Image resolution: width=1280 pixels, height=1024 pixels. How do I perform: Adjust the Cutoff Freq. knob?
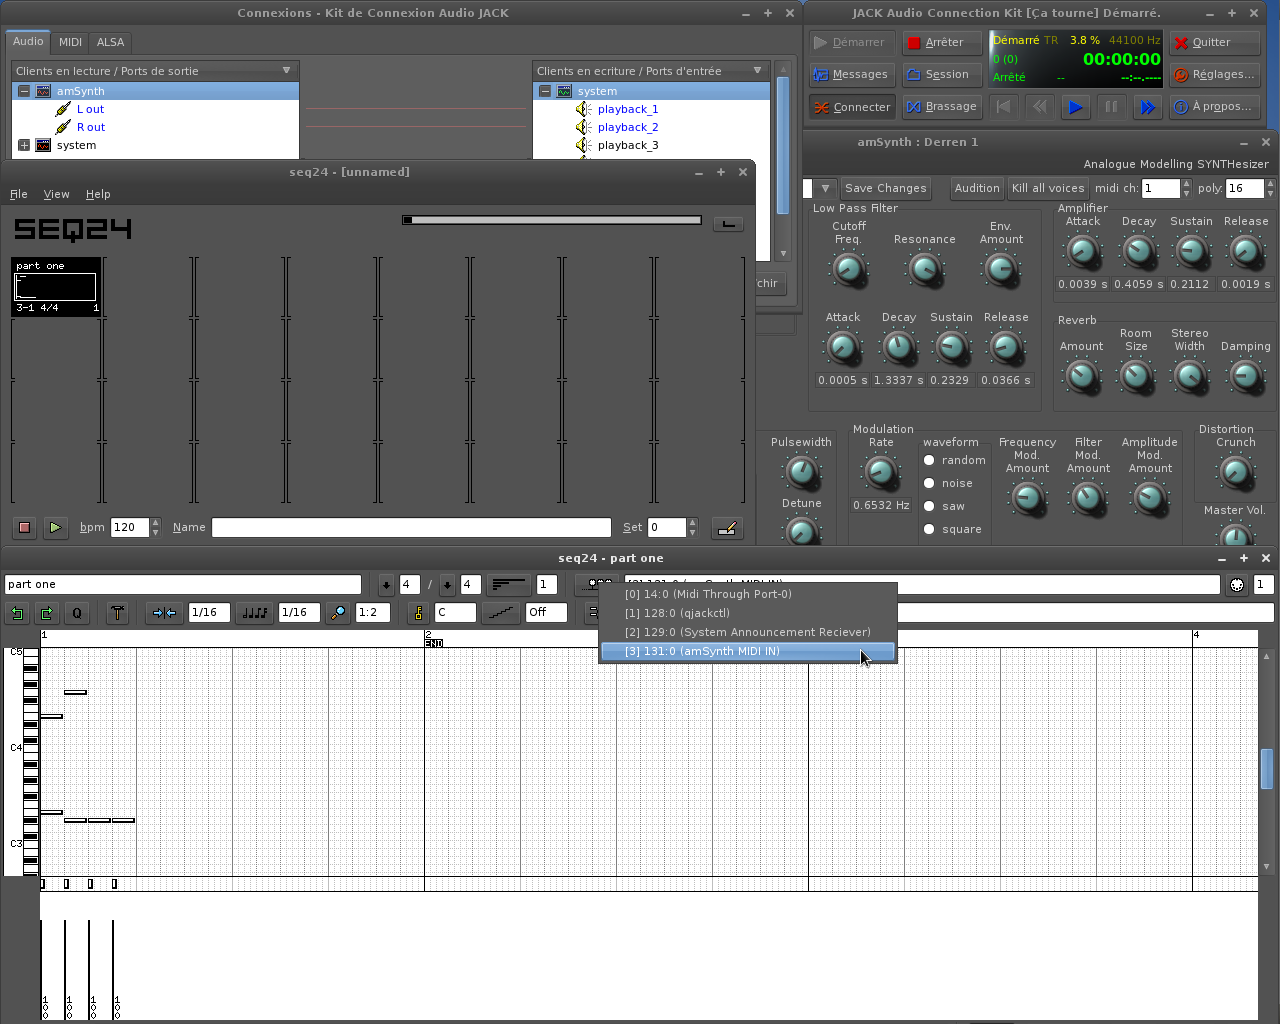[x=848, y=269]
